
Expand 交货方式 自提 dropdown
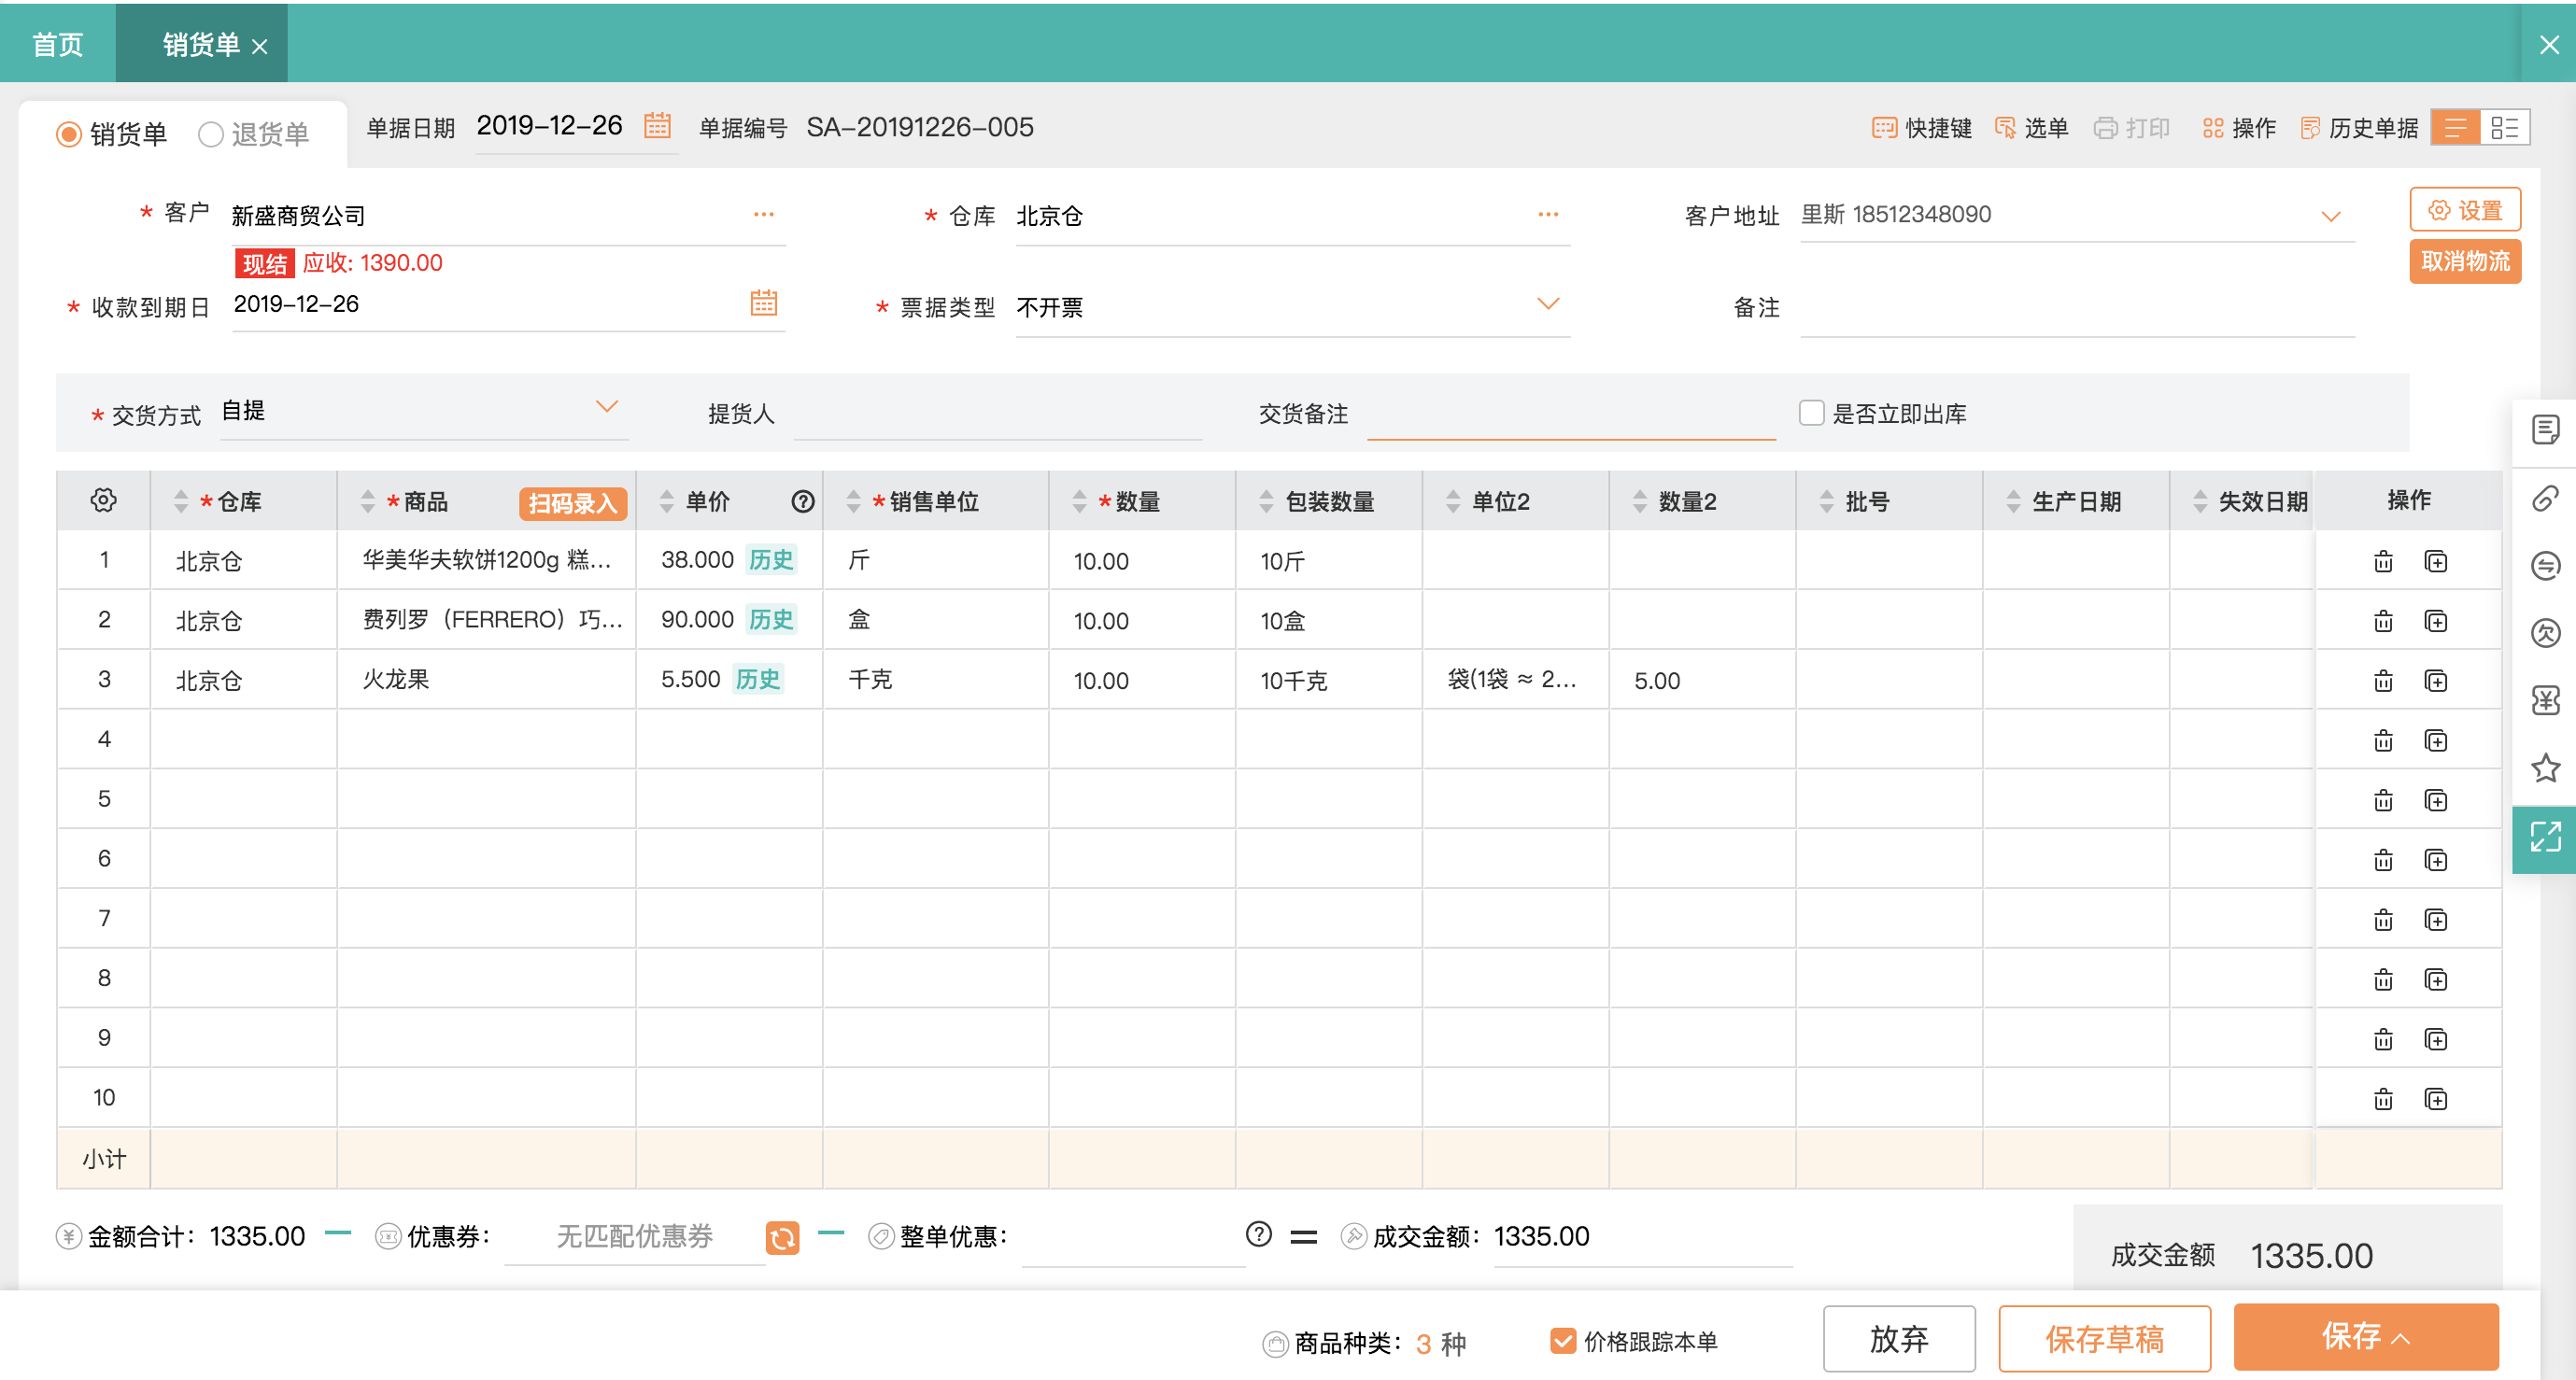pos(610,414)
